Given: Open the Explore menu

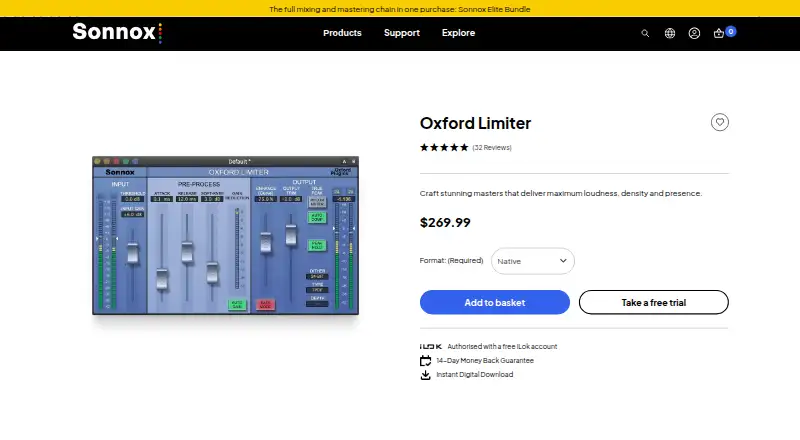Looking at the screenshot, I should click(458, 33).
